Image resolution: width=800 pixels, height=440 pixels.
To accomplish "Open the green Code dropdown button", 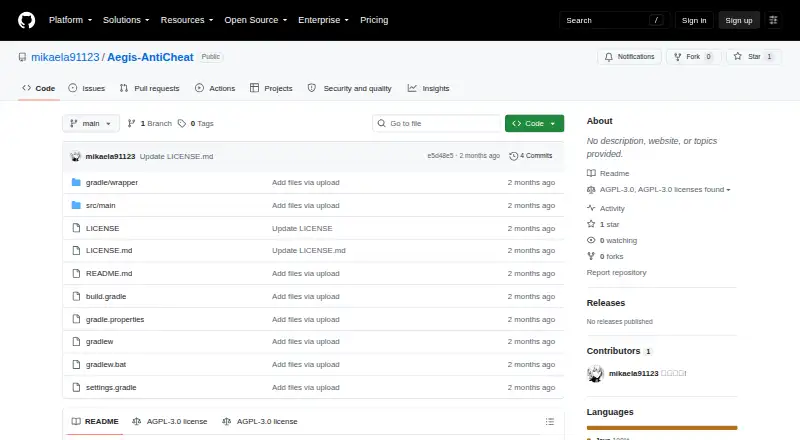I will tap(534, 124).
